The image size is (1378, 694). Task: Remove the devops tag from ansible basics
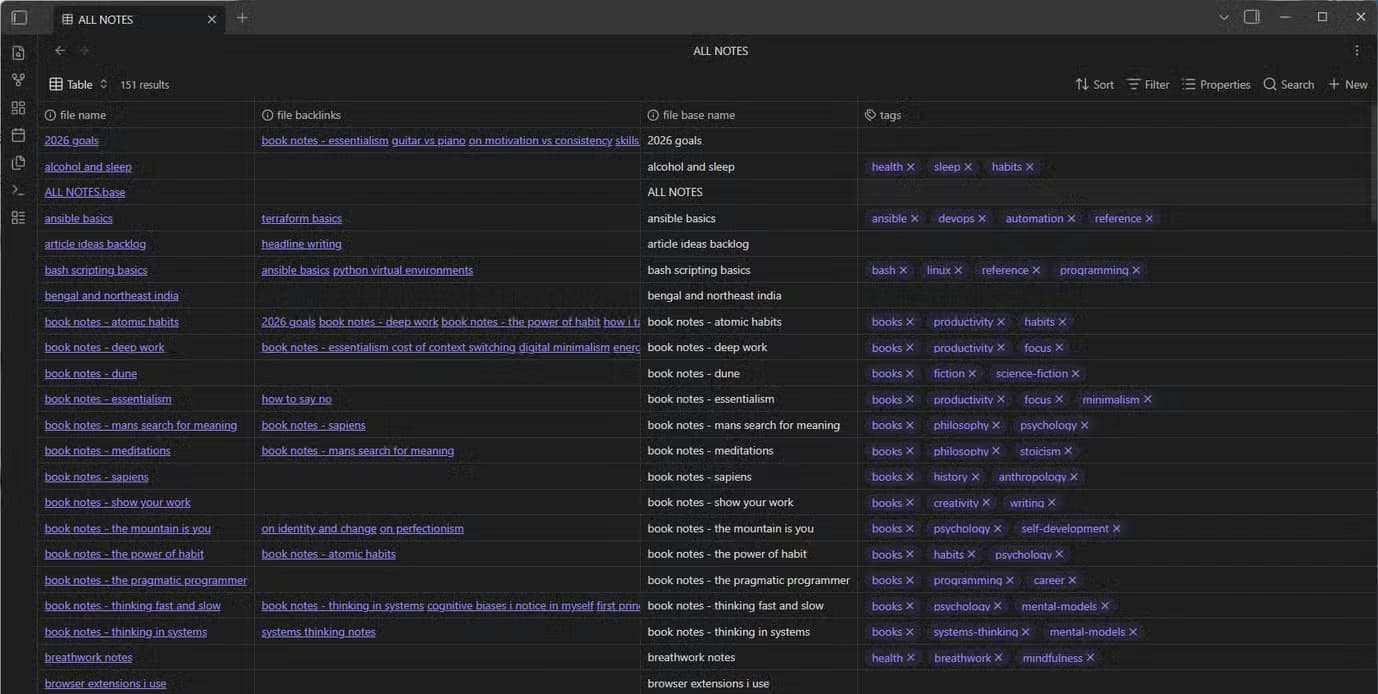click(x=982, y=219)
